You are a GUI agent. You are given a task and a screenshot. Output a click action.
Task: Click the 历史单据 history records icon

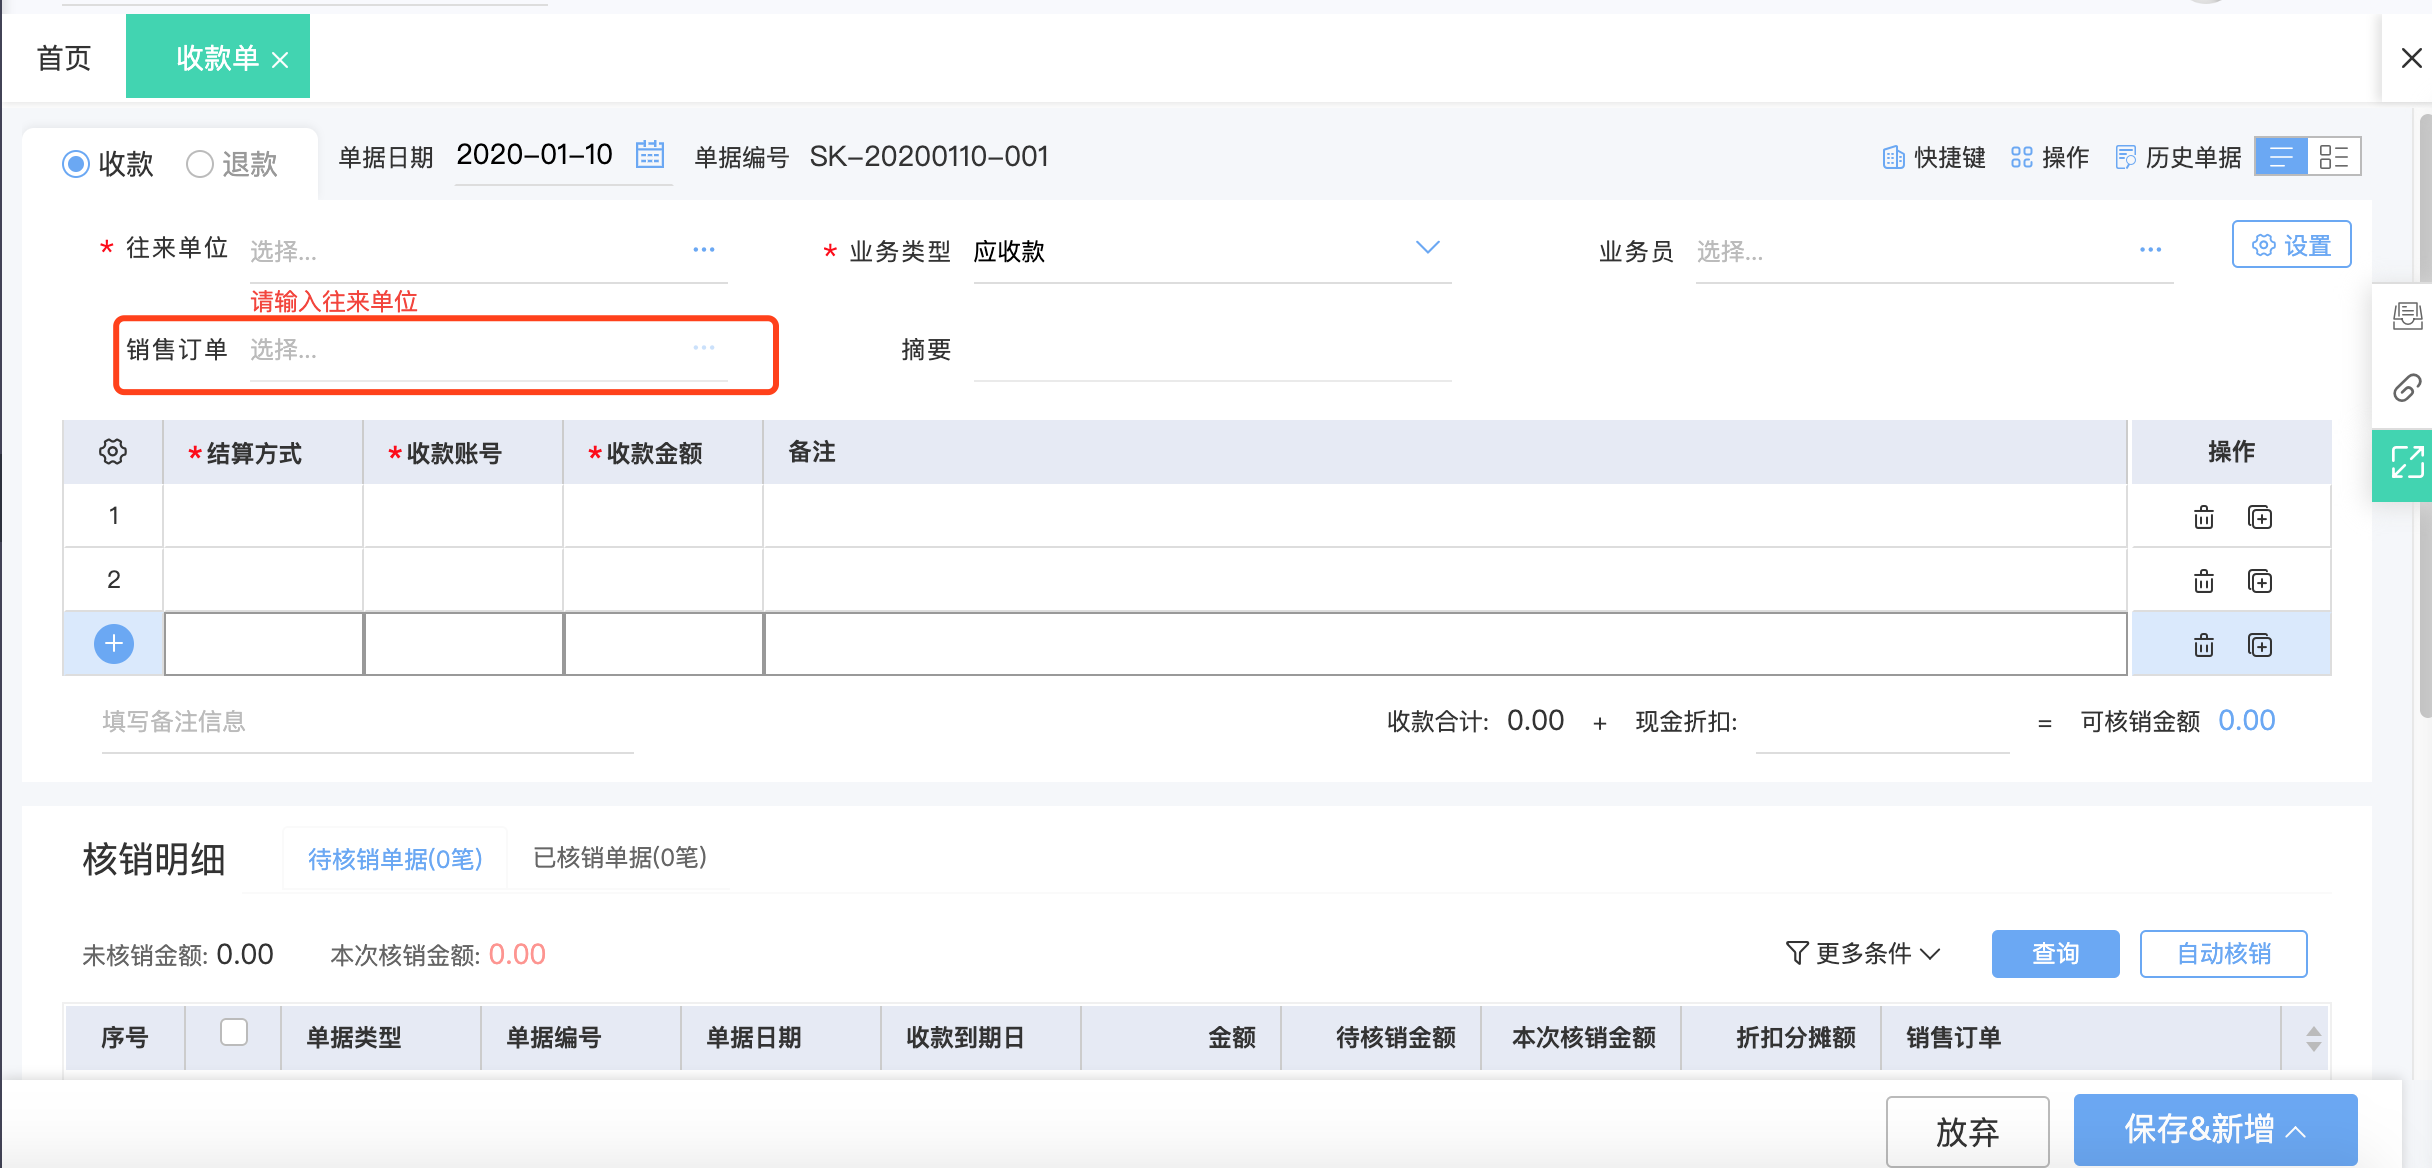2175,155
